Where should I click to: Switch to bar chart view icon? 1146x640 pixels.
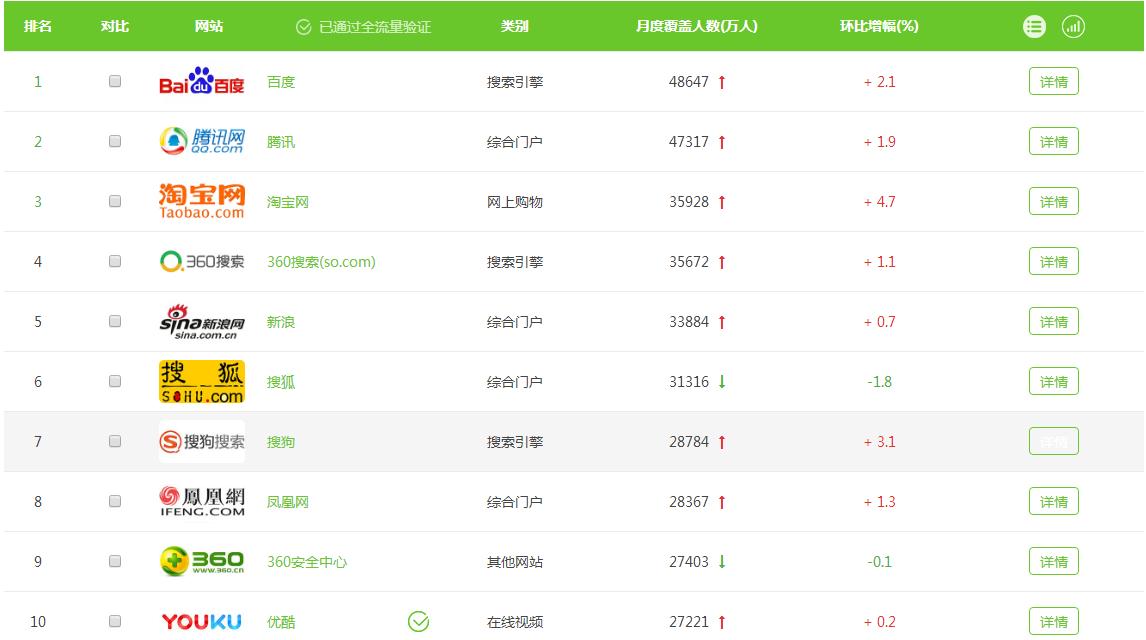[x=1073, y=27]
